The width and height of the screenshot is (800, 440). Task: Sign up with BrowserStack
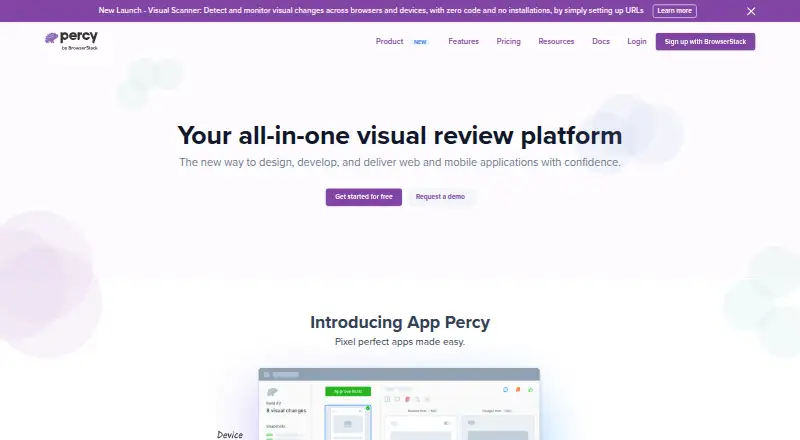705,42
